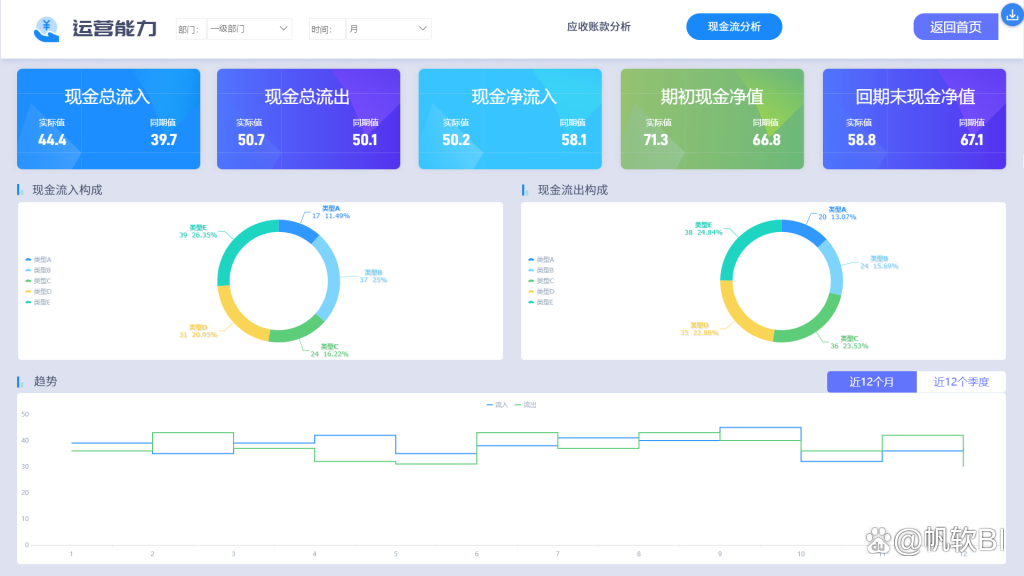Select the 现金流分析 tab
Screen dimensions: 1024x576
(734, 27)
